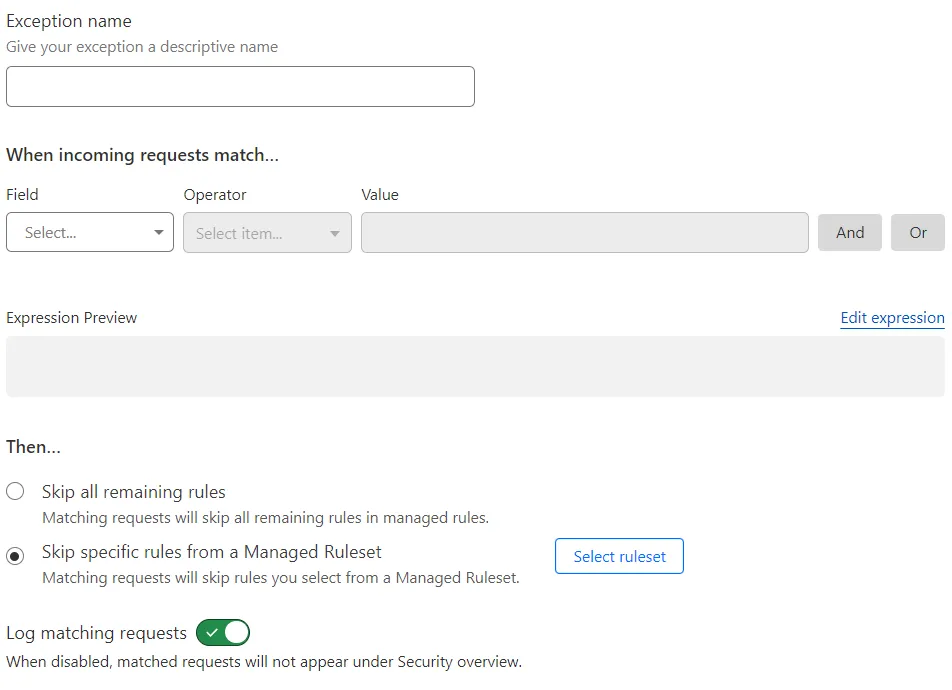Select the Skip all remaining rules option
Image resolution: width=952 pixels, height=690 pixels.
click(x=15, y=491)
